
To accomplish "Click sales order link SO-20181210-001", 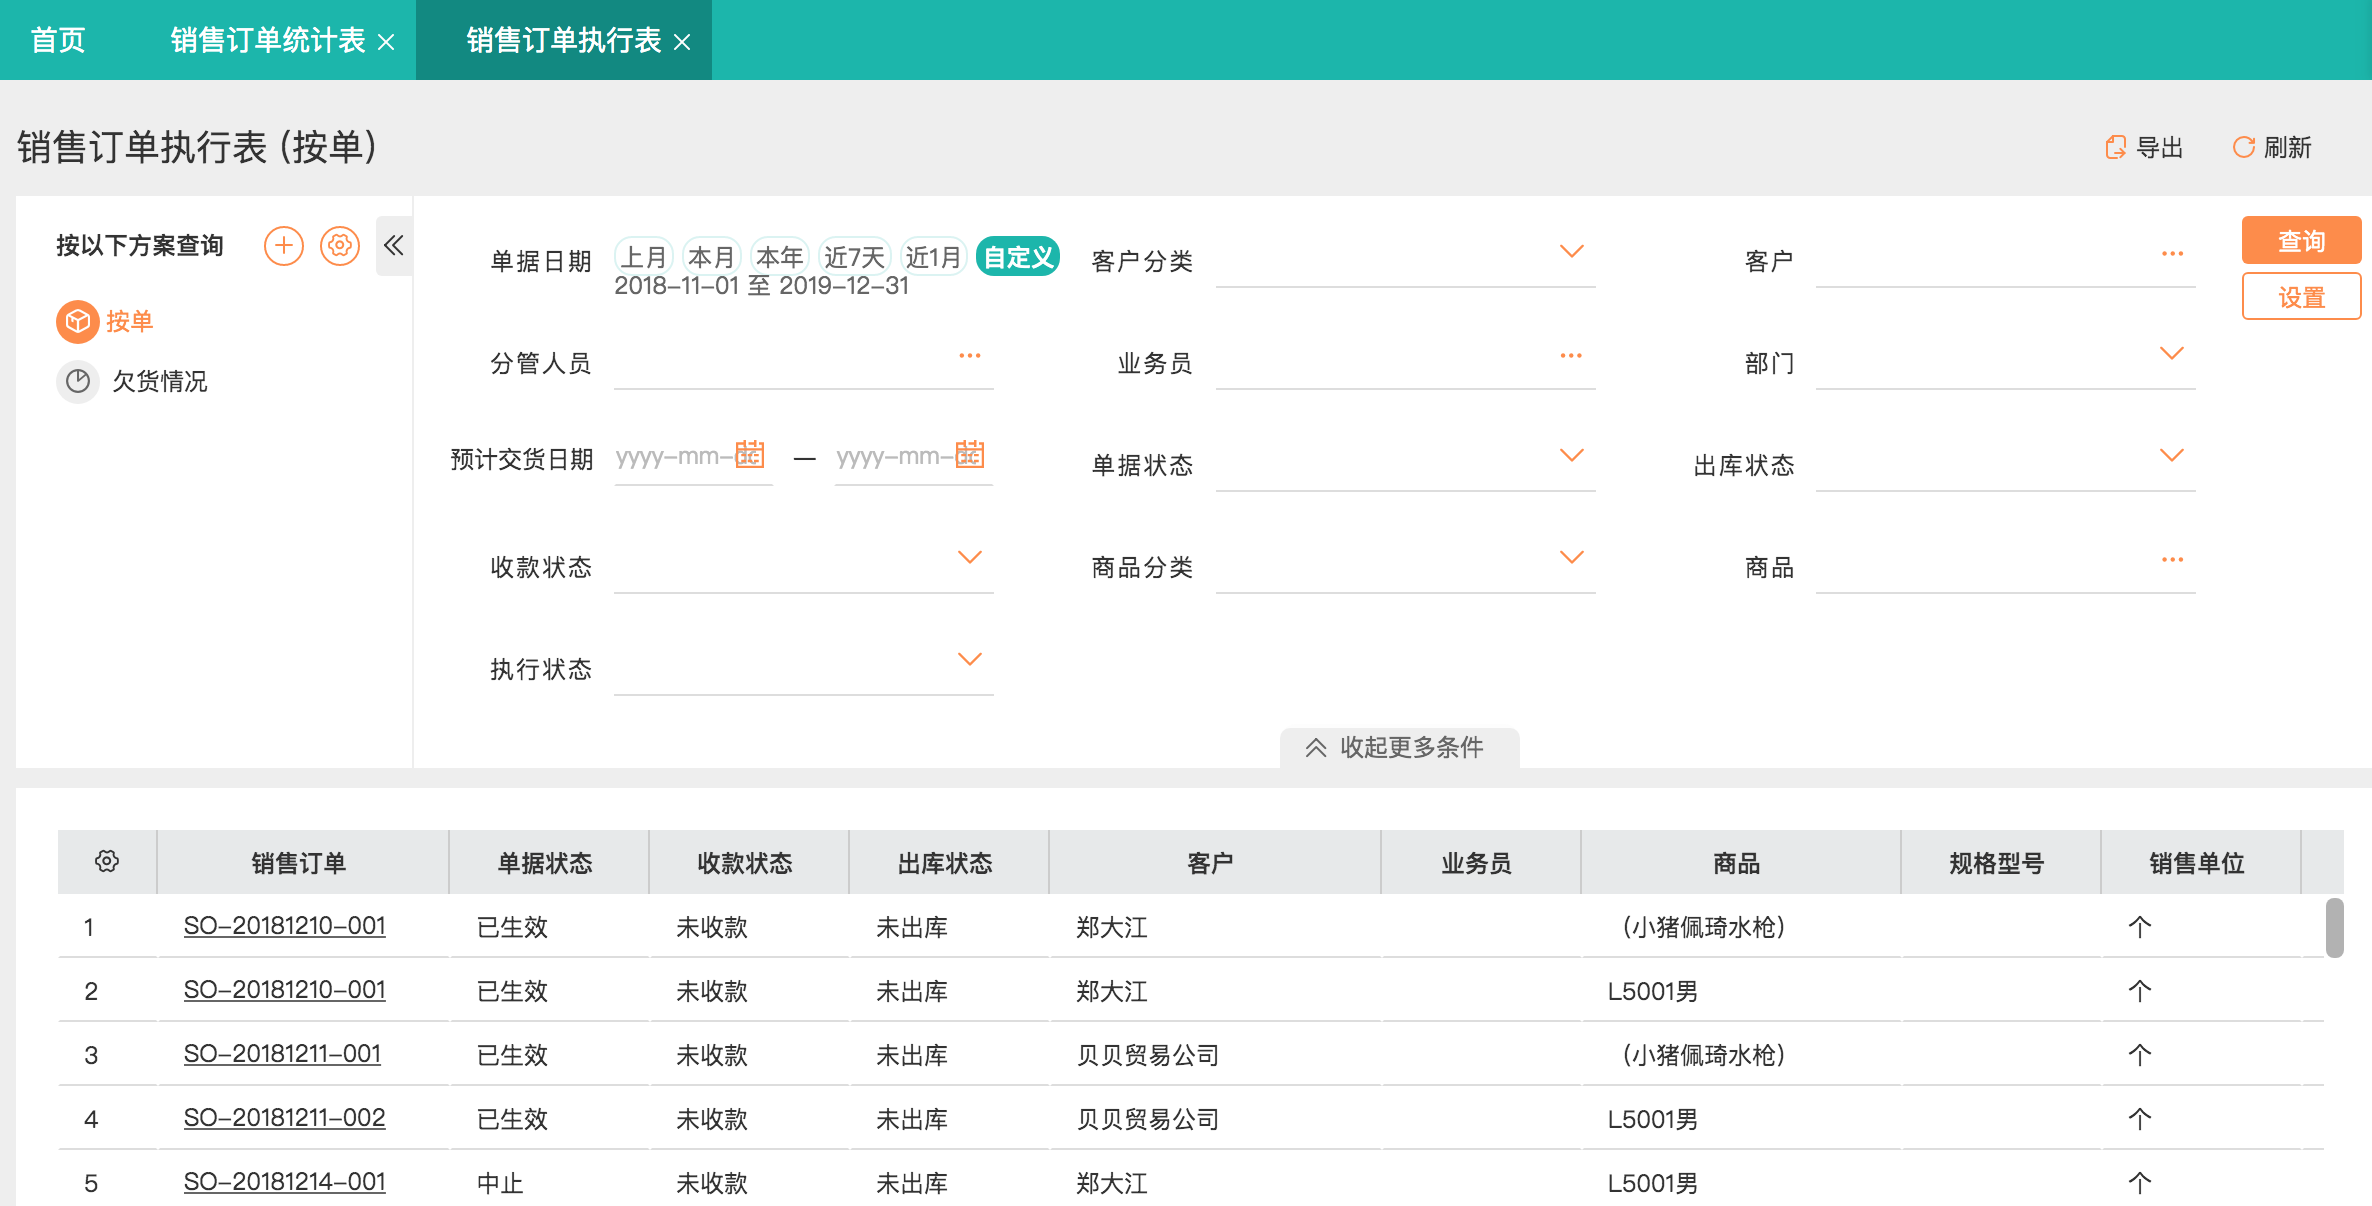I will (282, 924).
